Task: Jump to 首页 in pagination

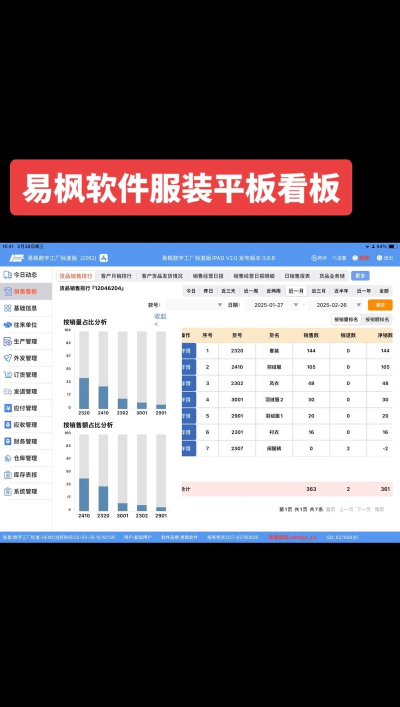Action: click(x=331, y=510)
